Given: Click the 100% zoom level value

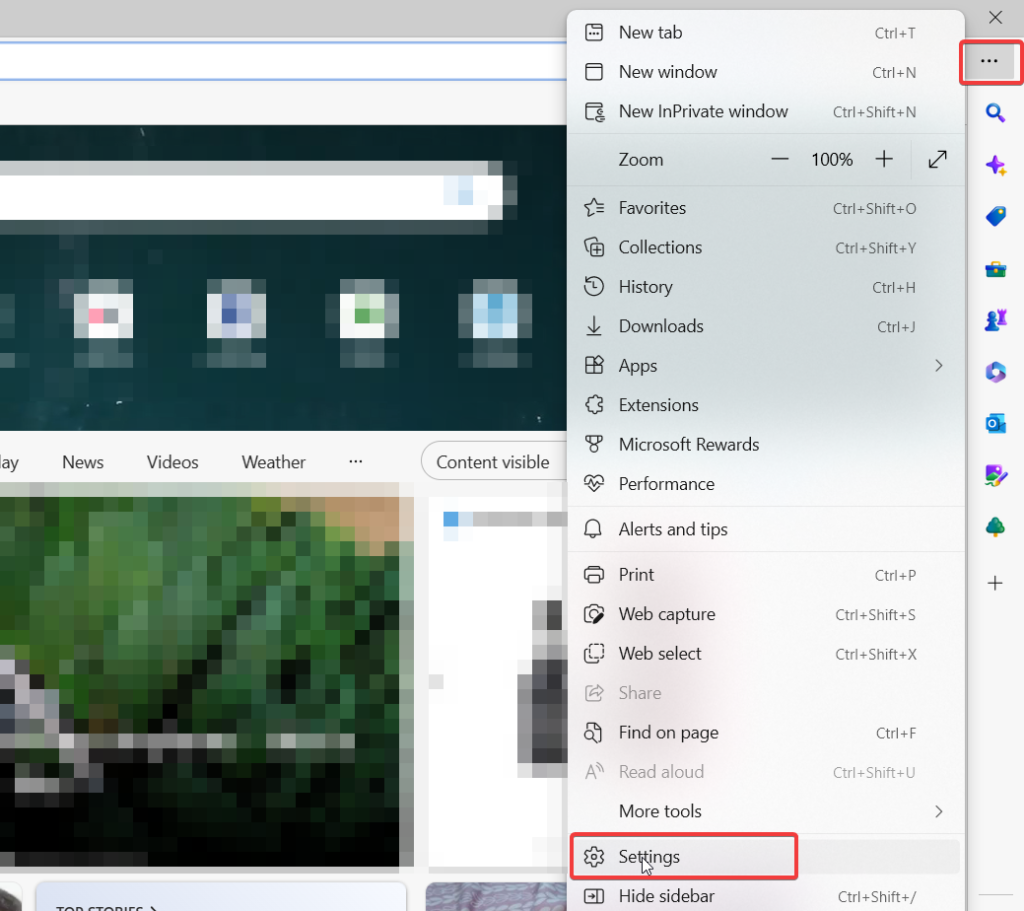Looking at the screenshot, I should click(x=832, y=160).
